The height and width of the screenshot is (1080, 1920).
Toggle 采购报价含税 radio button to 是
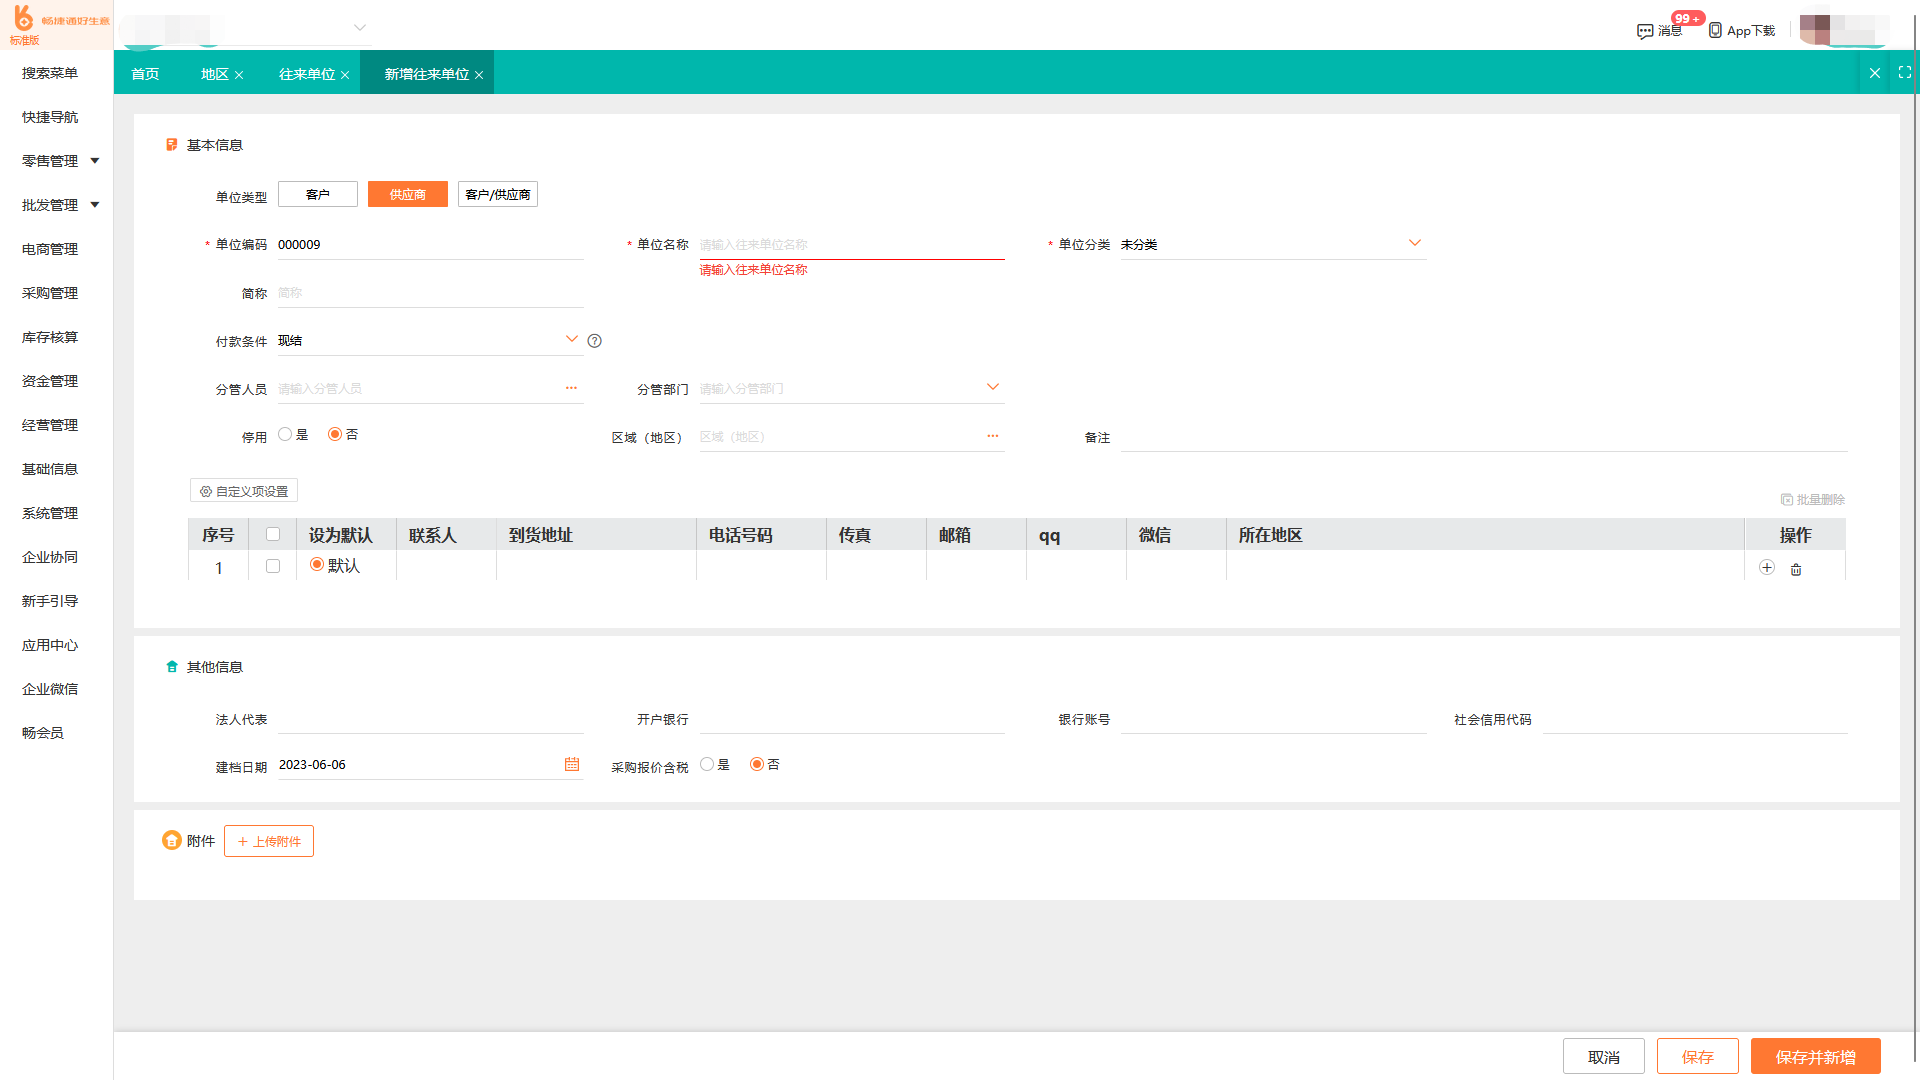point(709,765)
